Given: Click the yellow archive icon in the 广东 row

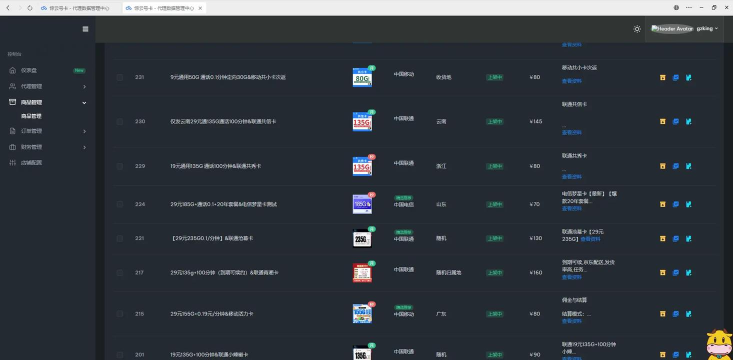Looking at the screenshot, I should click(x=662, y=314).
